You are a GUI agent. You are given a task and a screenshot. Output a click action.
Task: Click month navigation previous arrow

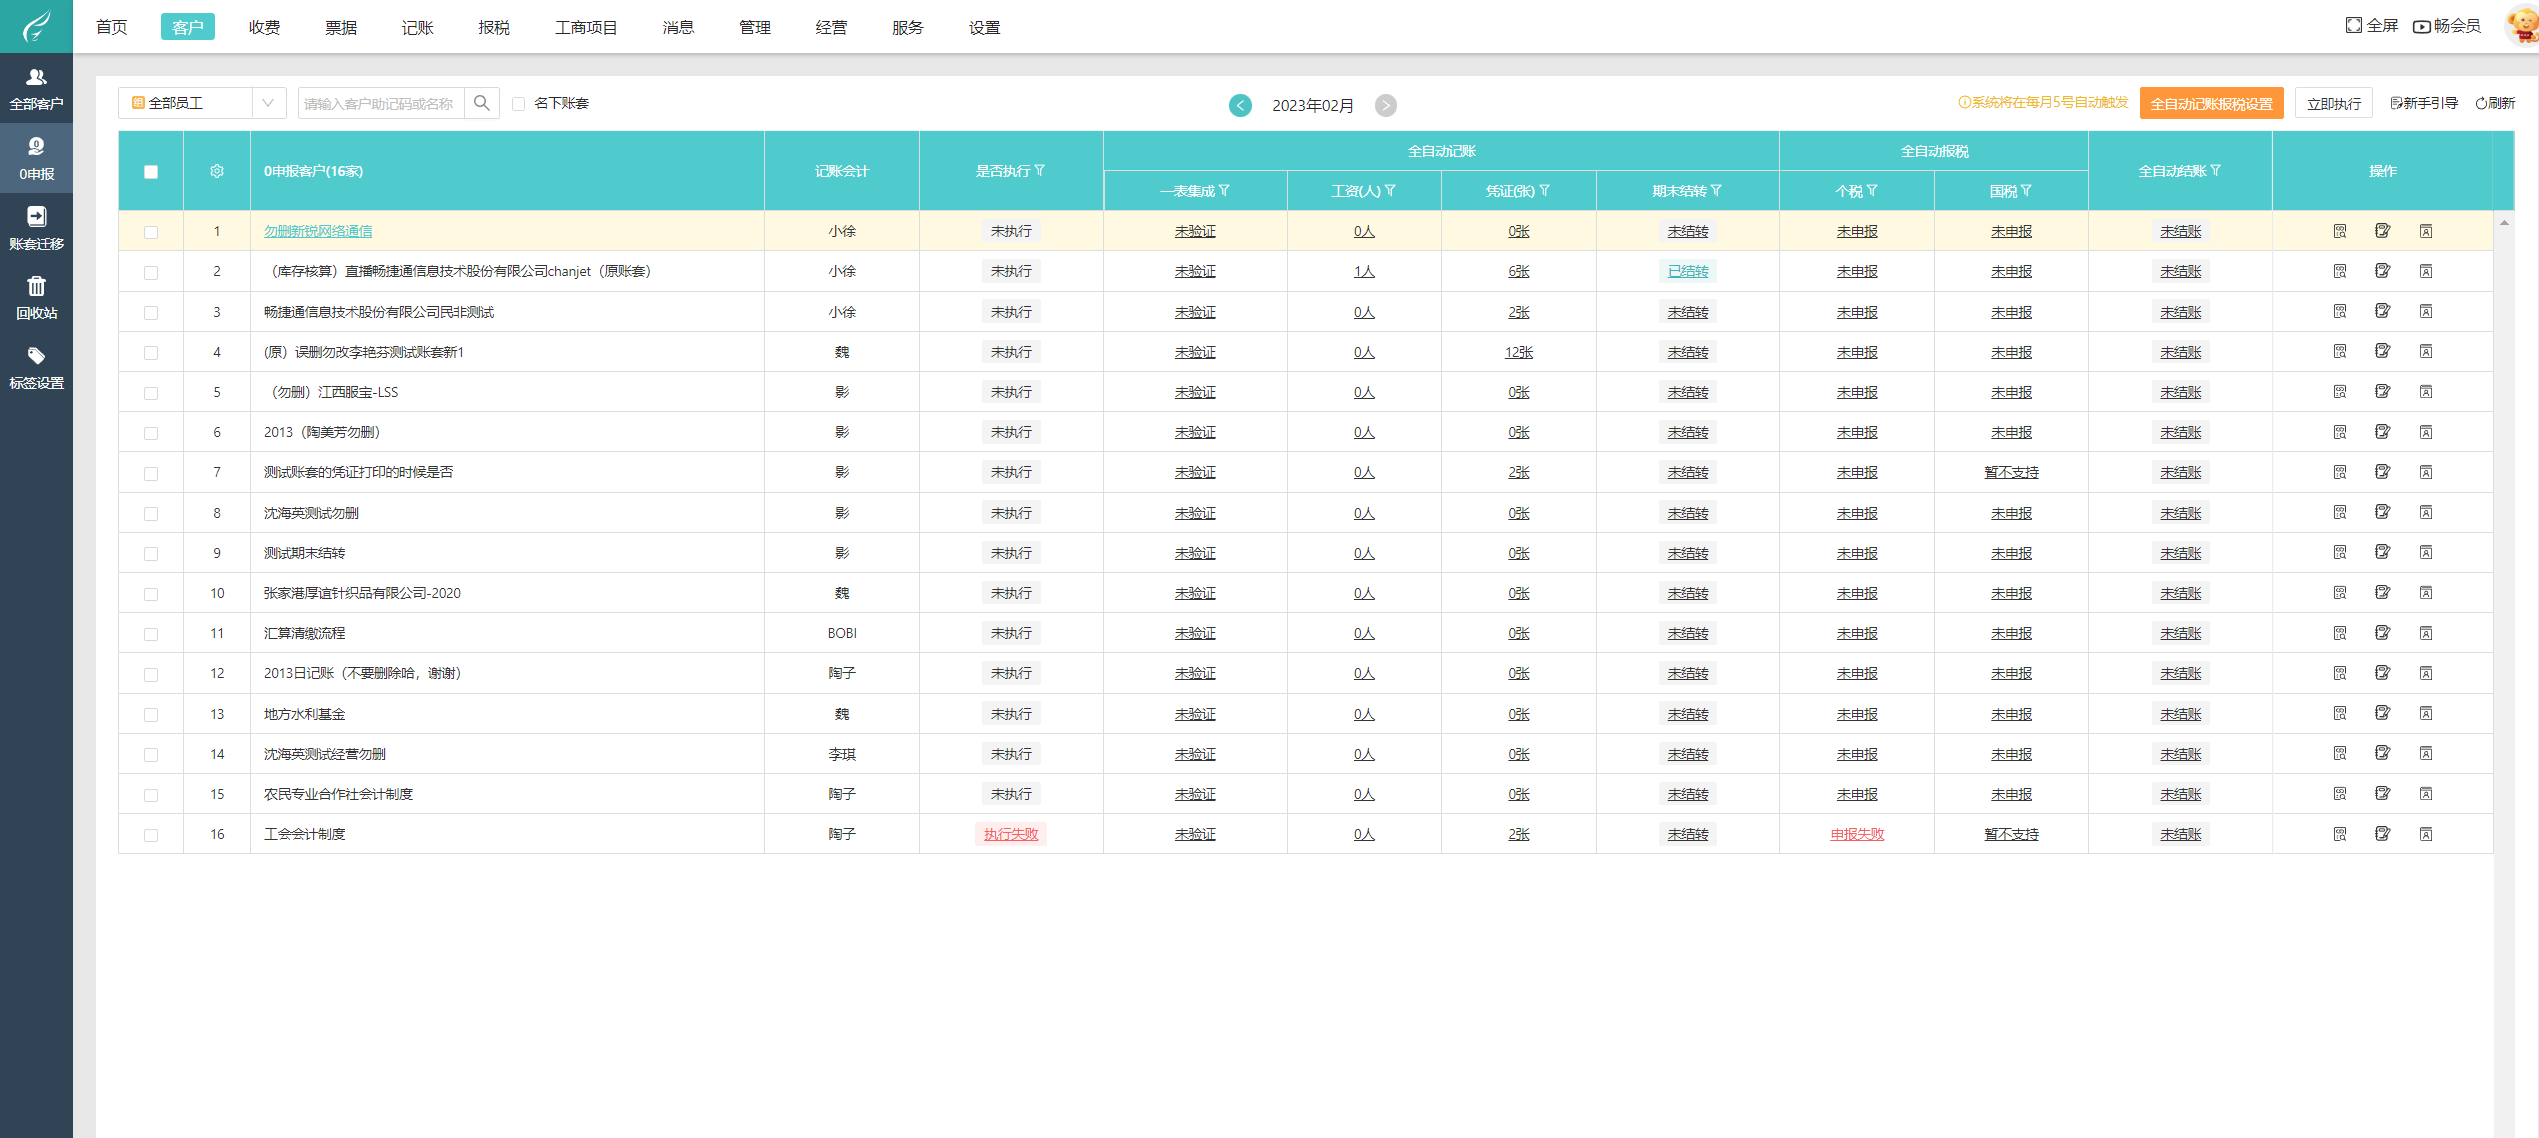coord(1237,102)
